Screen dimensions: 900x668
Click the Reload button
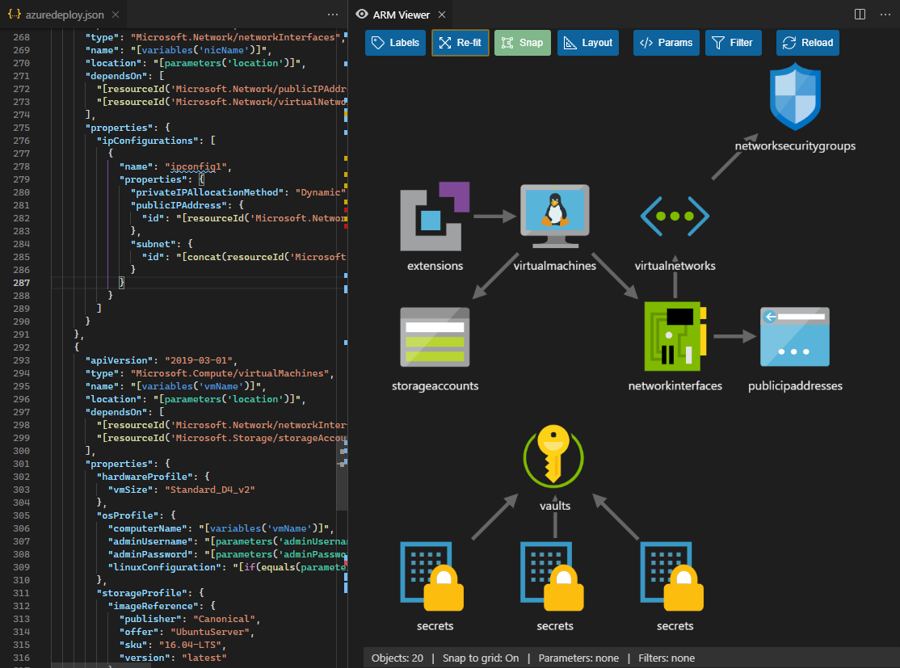(809, 43)
